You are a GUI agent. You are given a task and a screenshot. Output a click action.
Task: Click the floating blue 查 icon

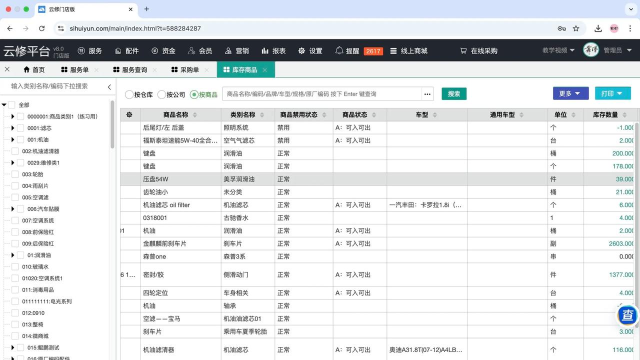[627, 315]
